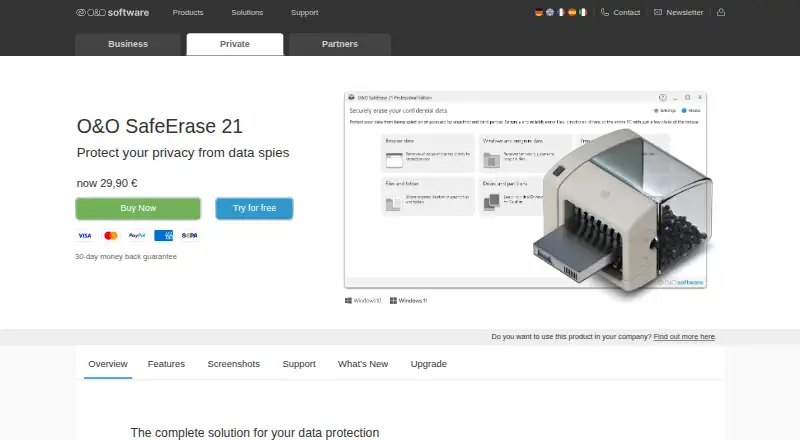
Task: Open the Upgrade product tab
Action: click(429, 364)
